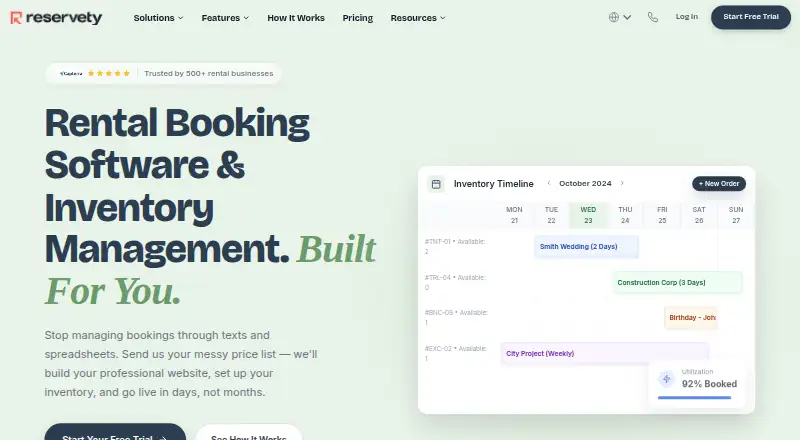
Task: Click the utilization lightning icon
Action: tap(666, 379)
